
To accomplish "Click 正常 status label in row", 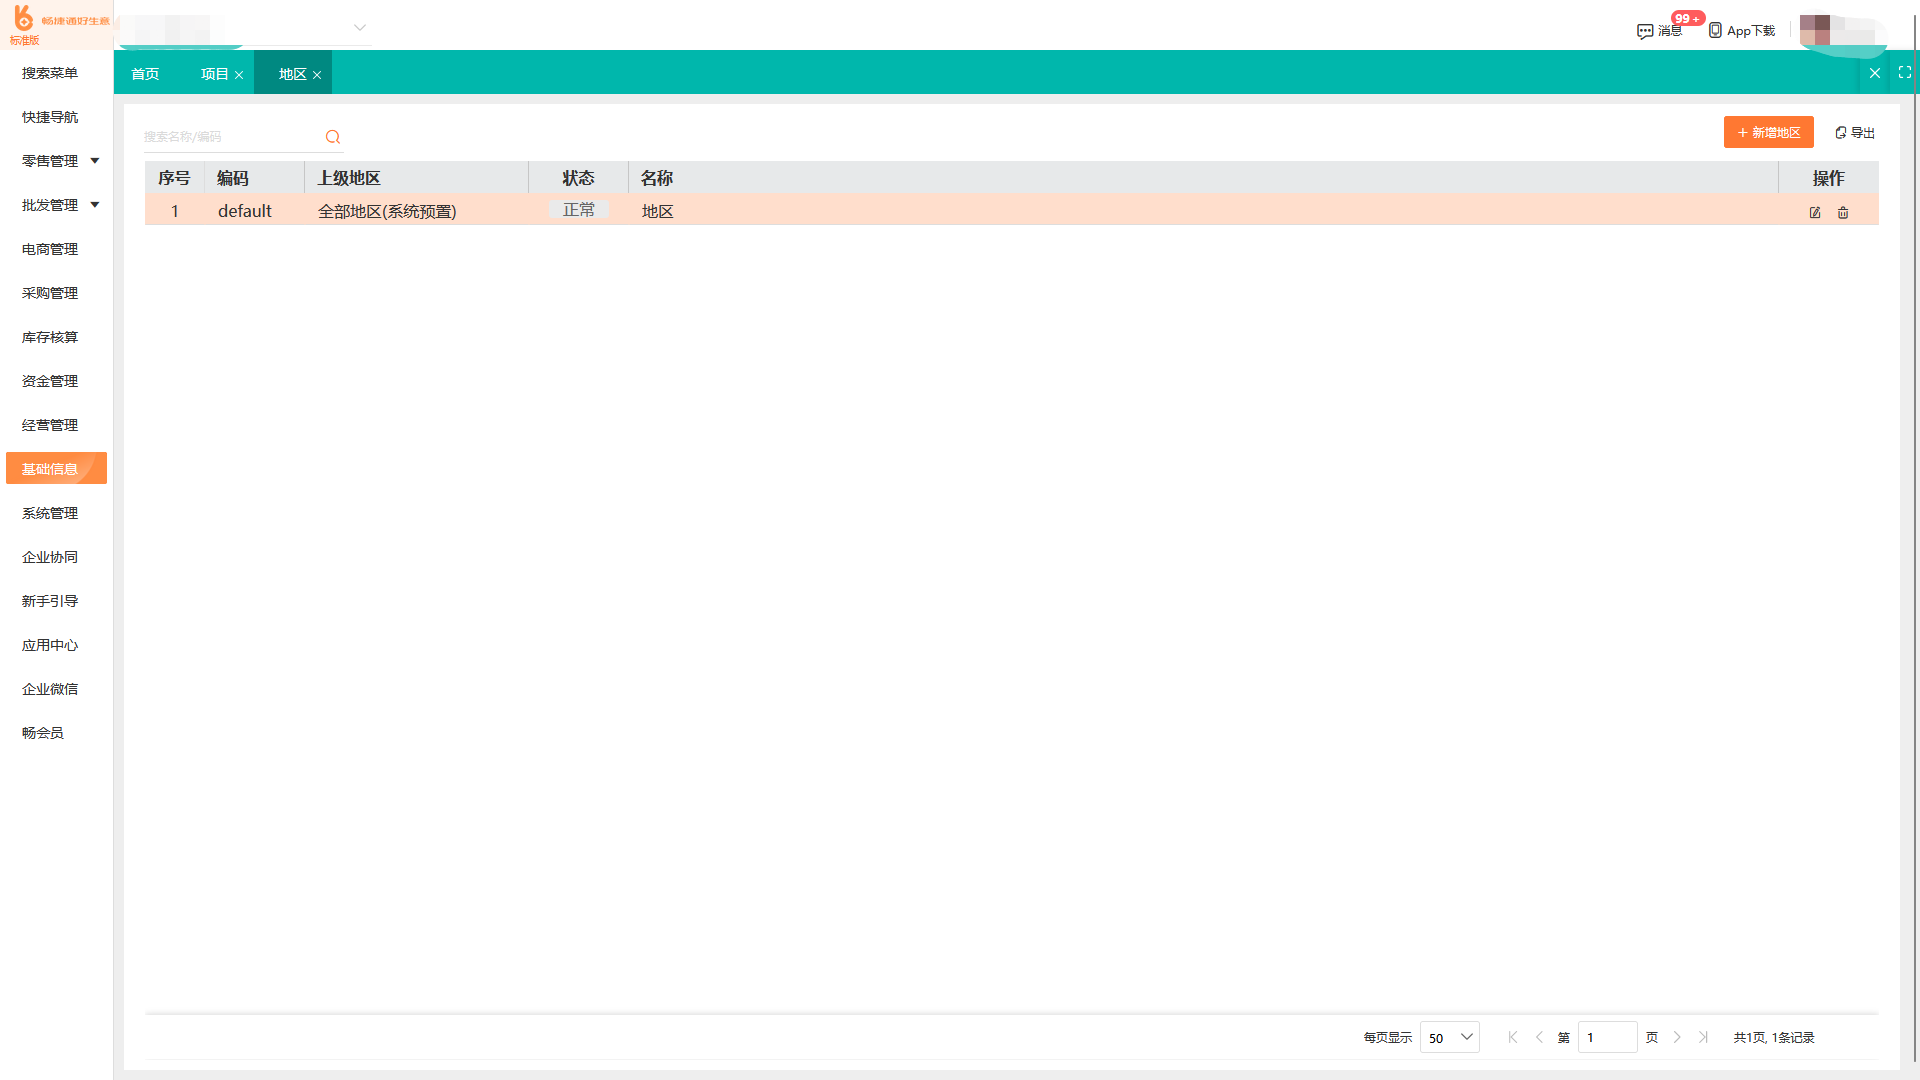I will (x=579, y=211).
